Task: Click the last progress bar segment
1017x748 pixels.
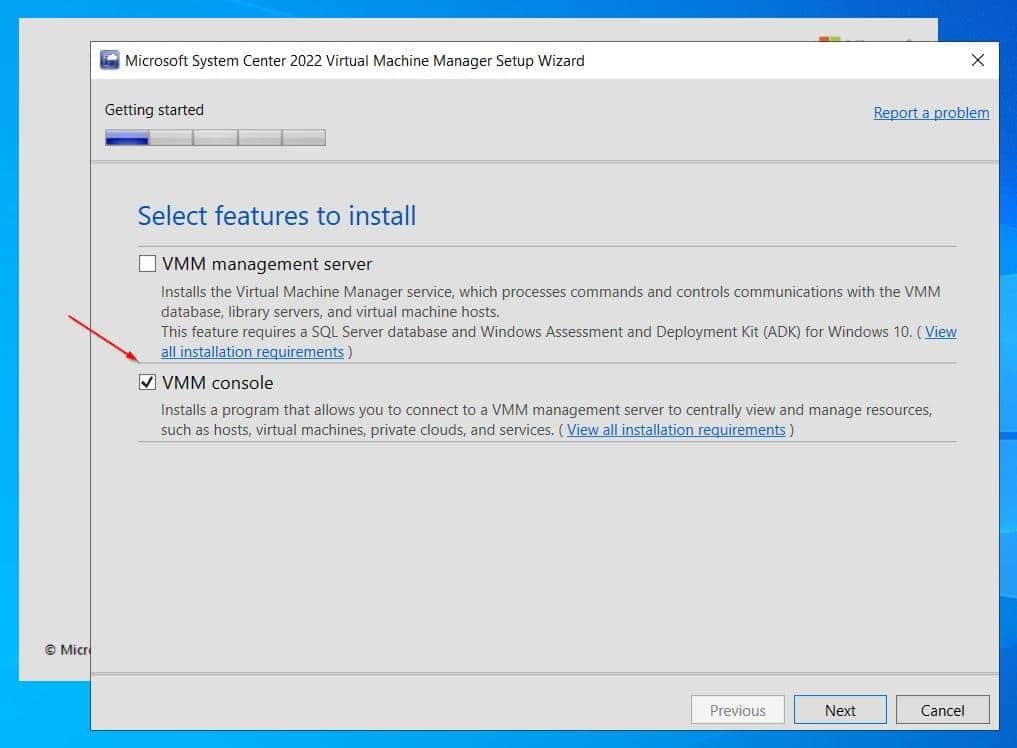Action: (x=303, y=137)
